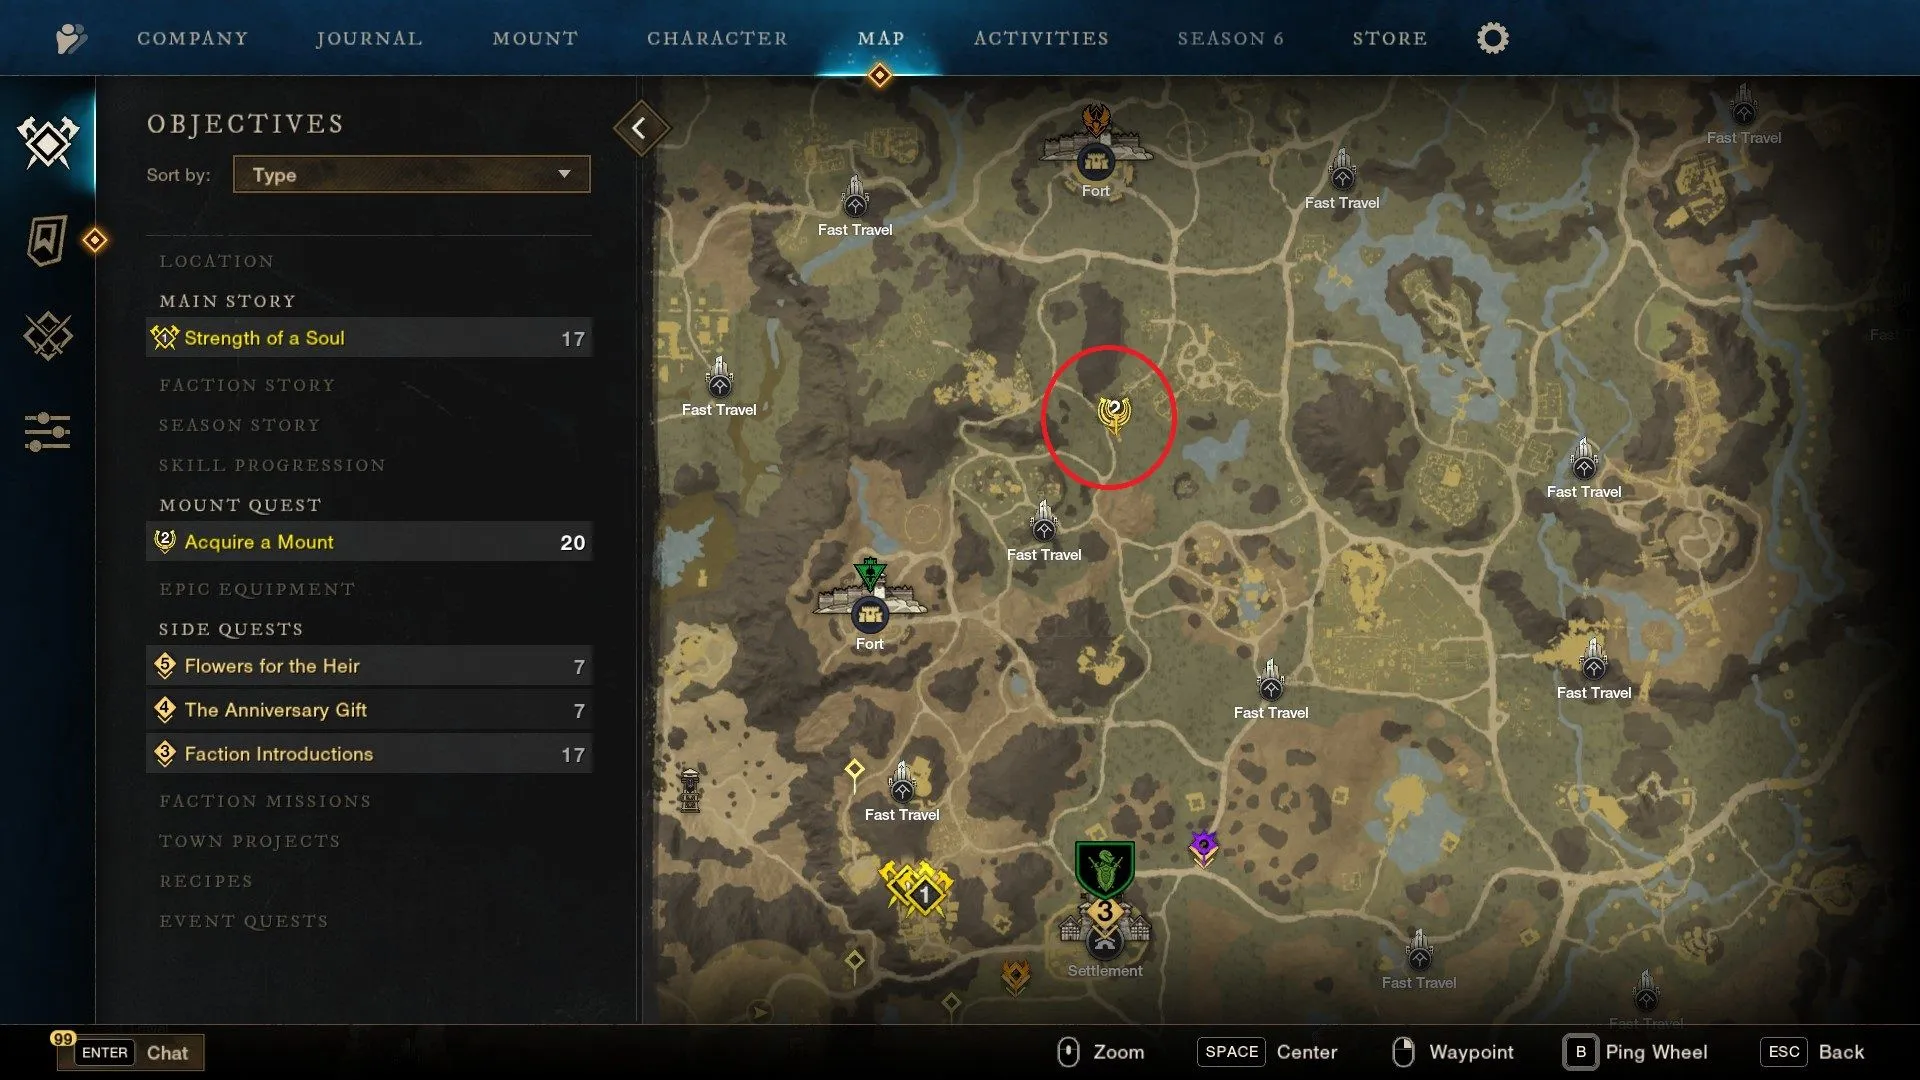Expand the Faction Story section
Viewport: 1920px width, 1080px height.
pyautogui.click(x=247, y=384)
